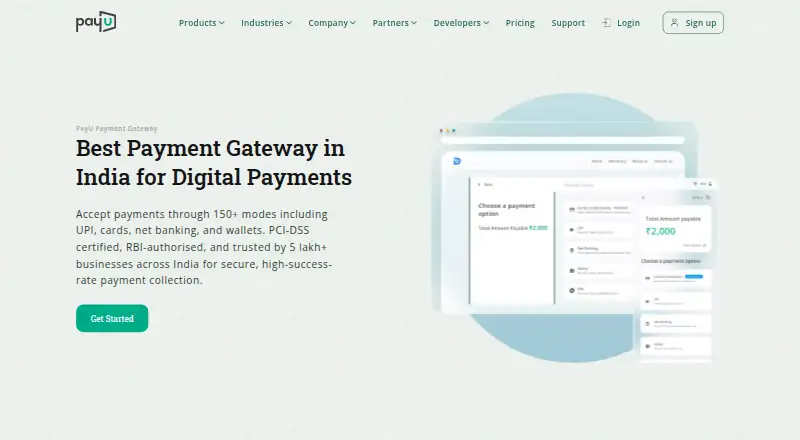Click the Get Started button
Image resolution: width=800 pixels, height=440 pixels.
pos(112,319)
